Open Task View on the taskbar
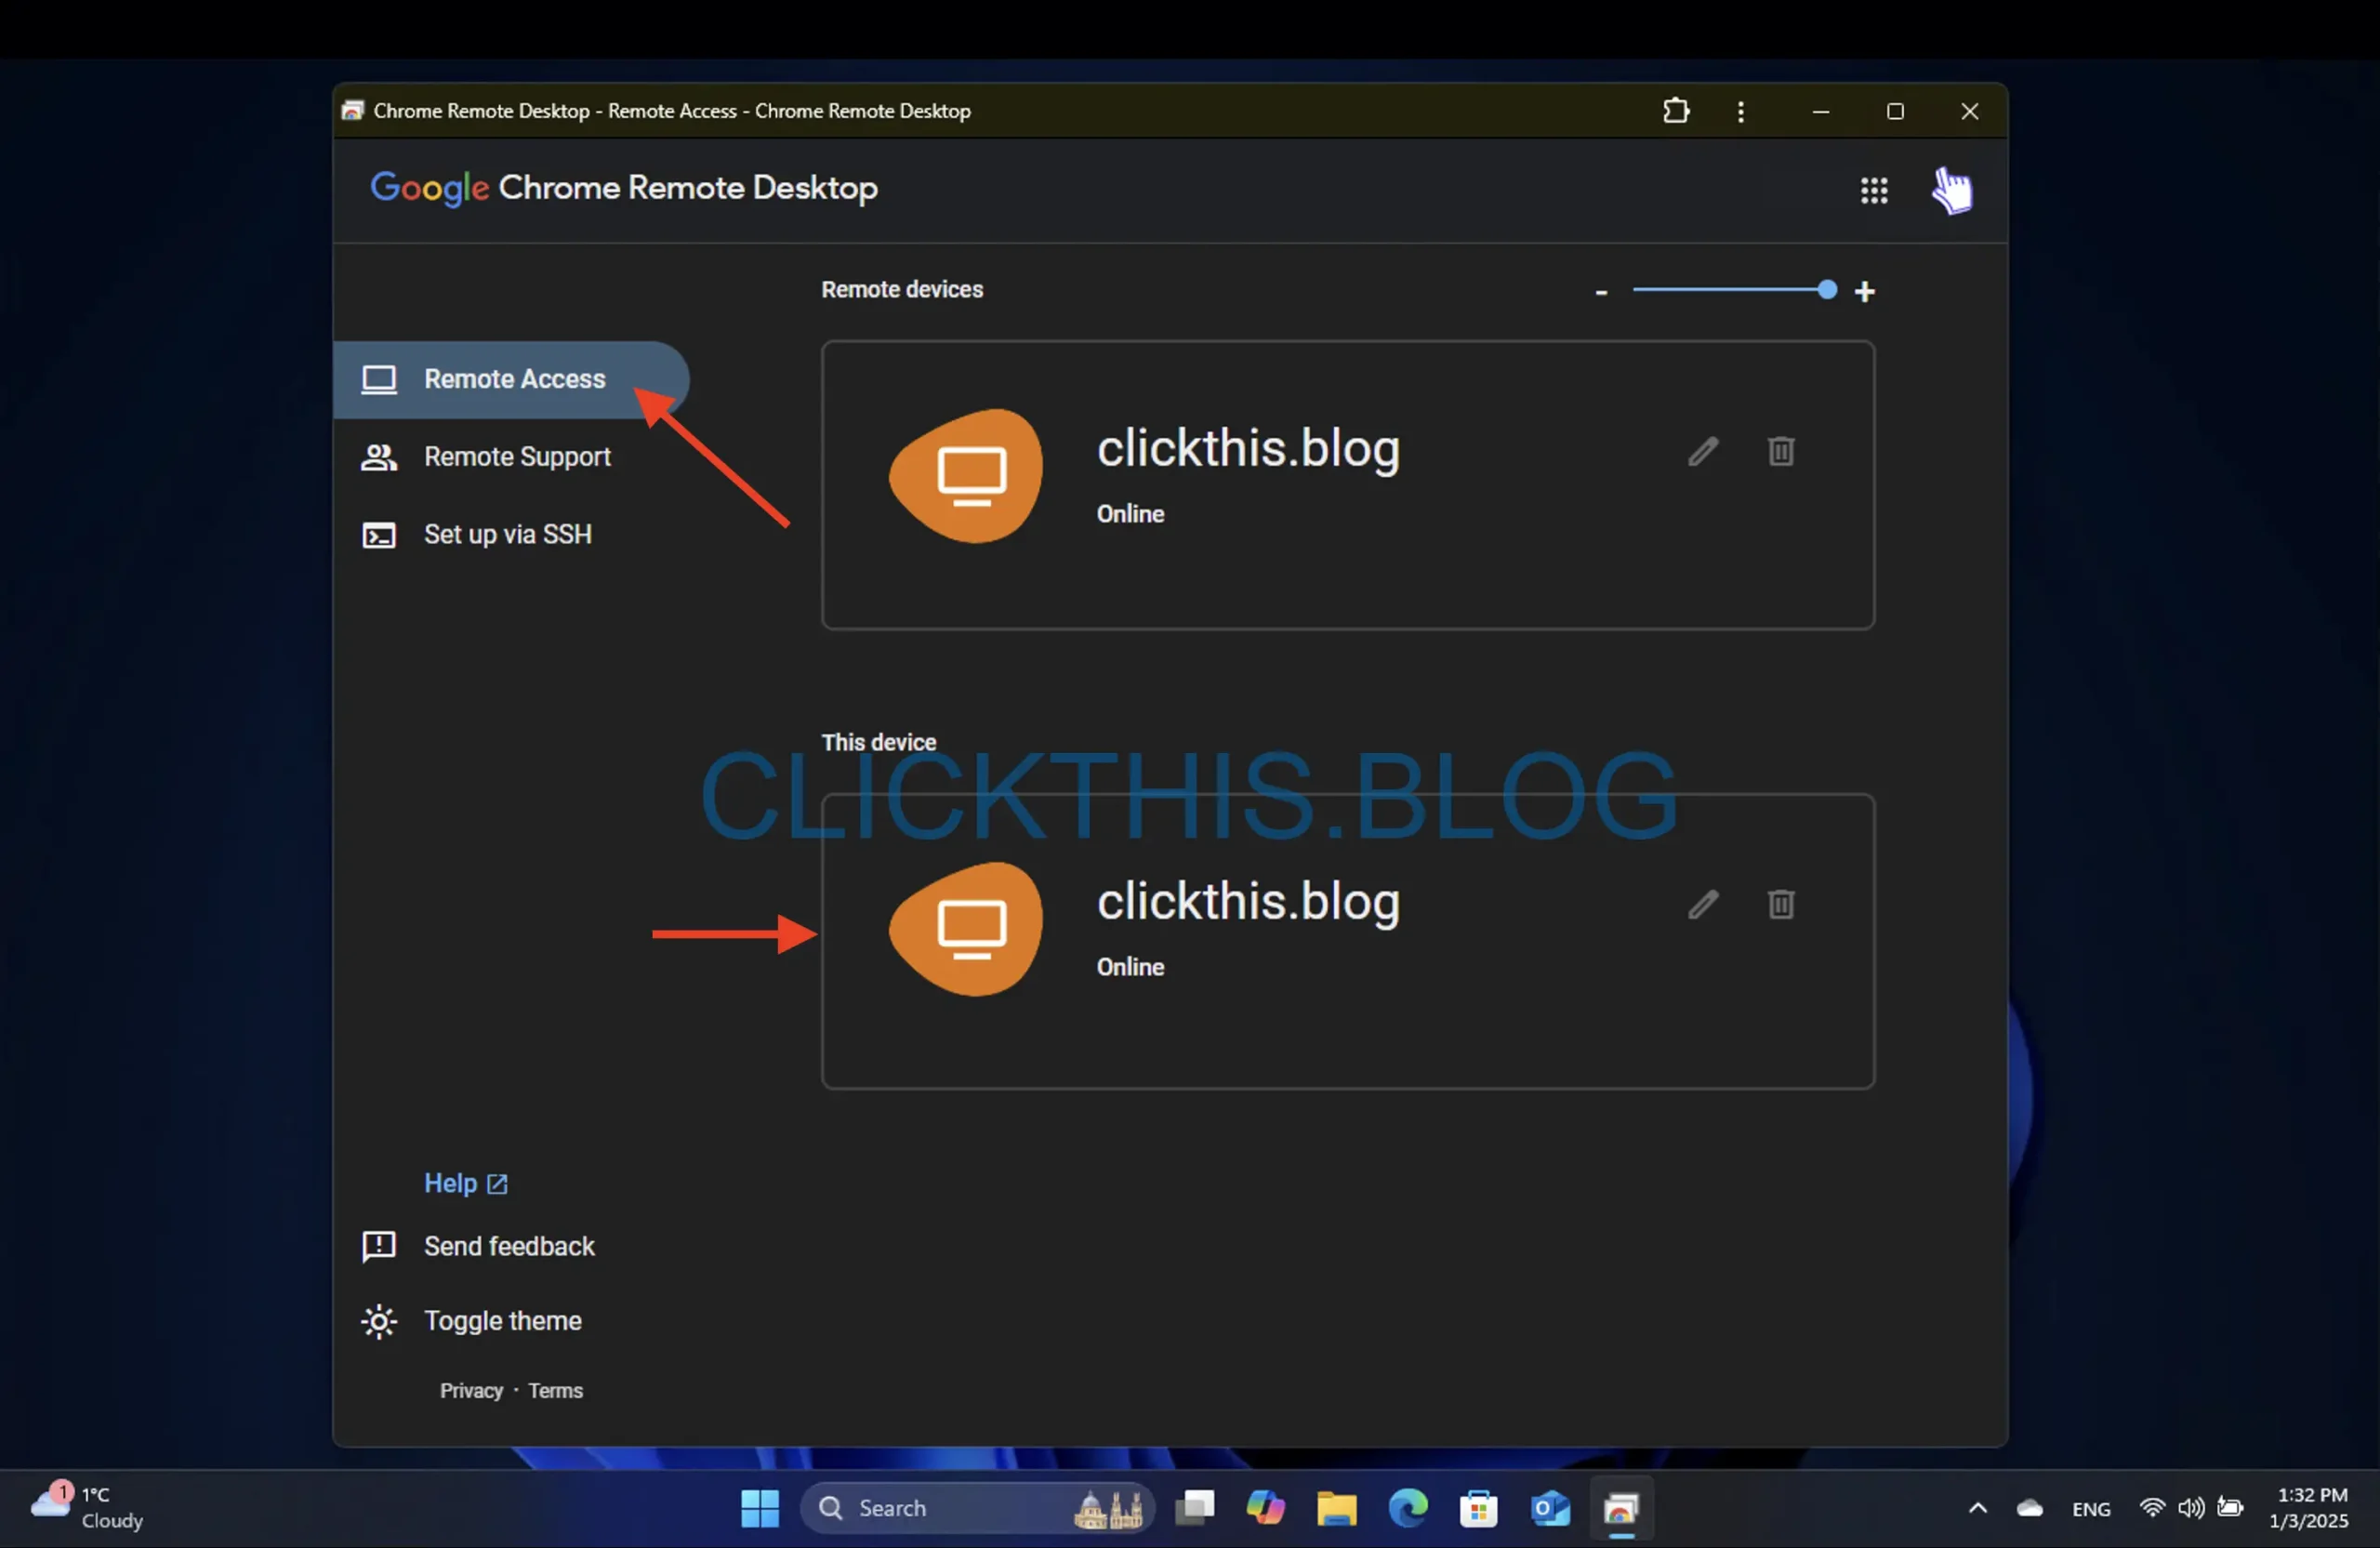The height and width of the screenshot is (1548, 2380). click(1194, 1508)
